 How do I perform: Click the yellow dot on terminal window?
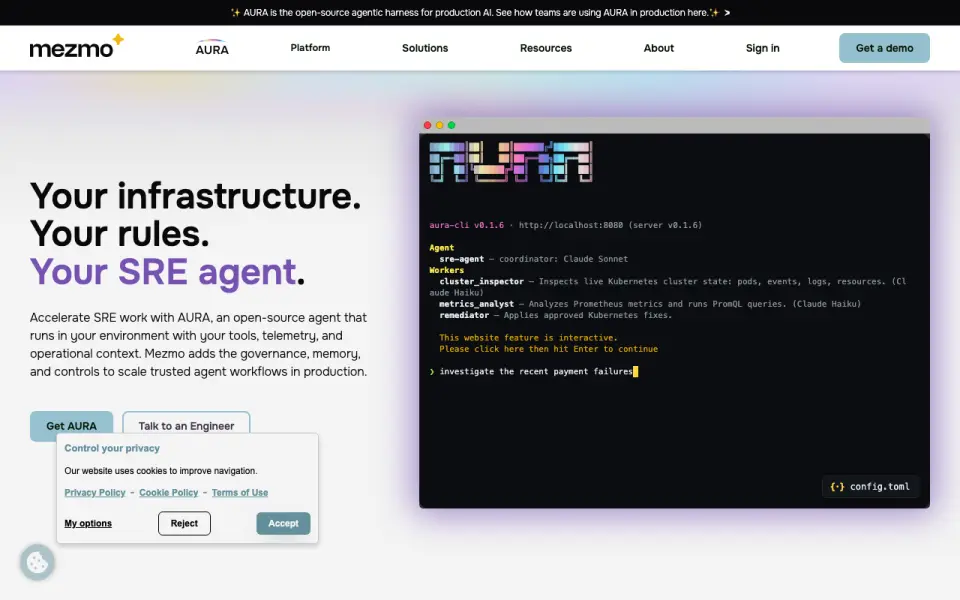[440, 125]
